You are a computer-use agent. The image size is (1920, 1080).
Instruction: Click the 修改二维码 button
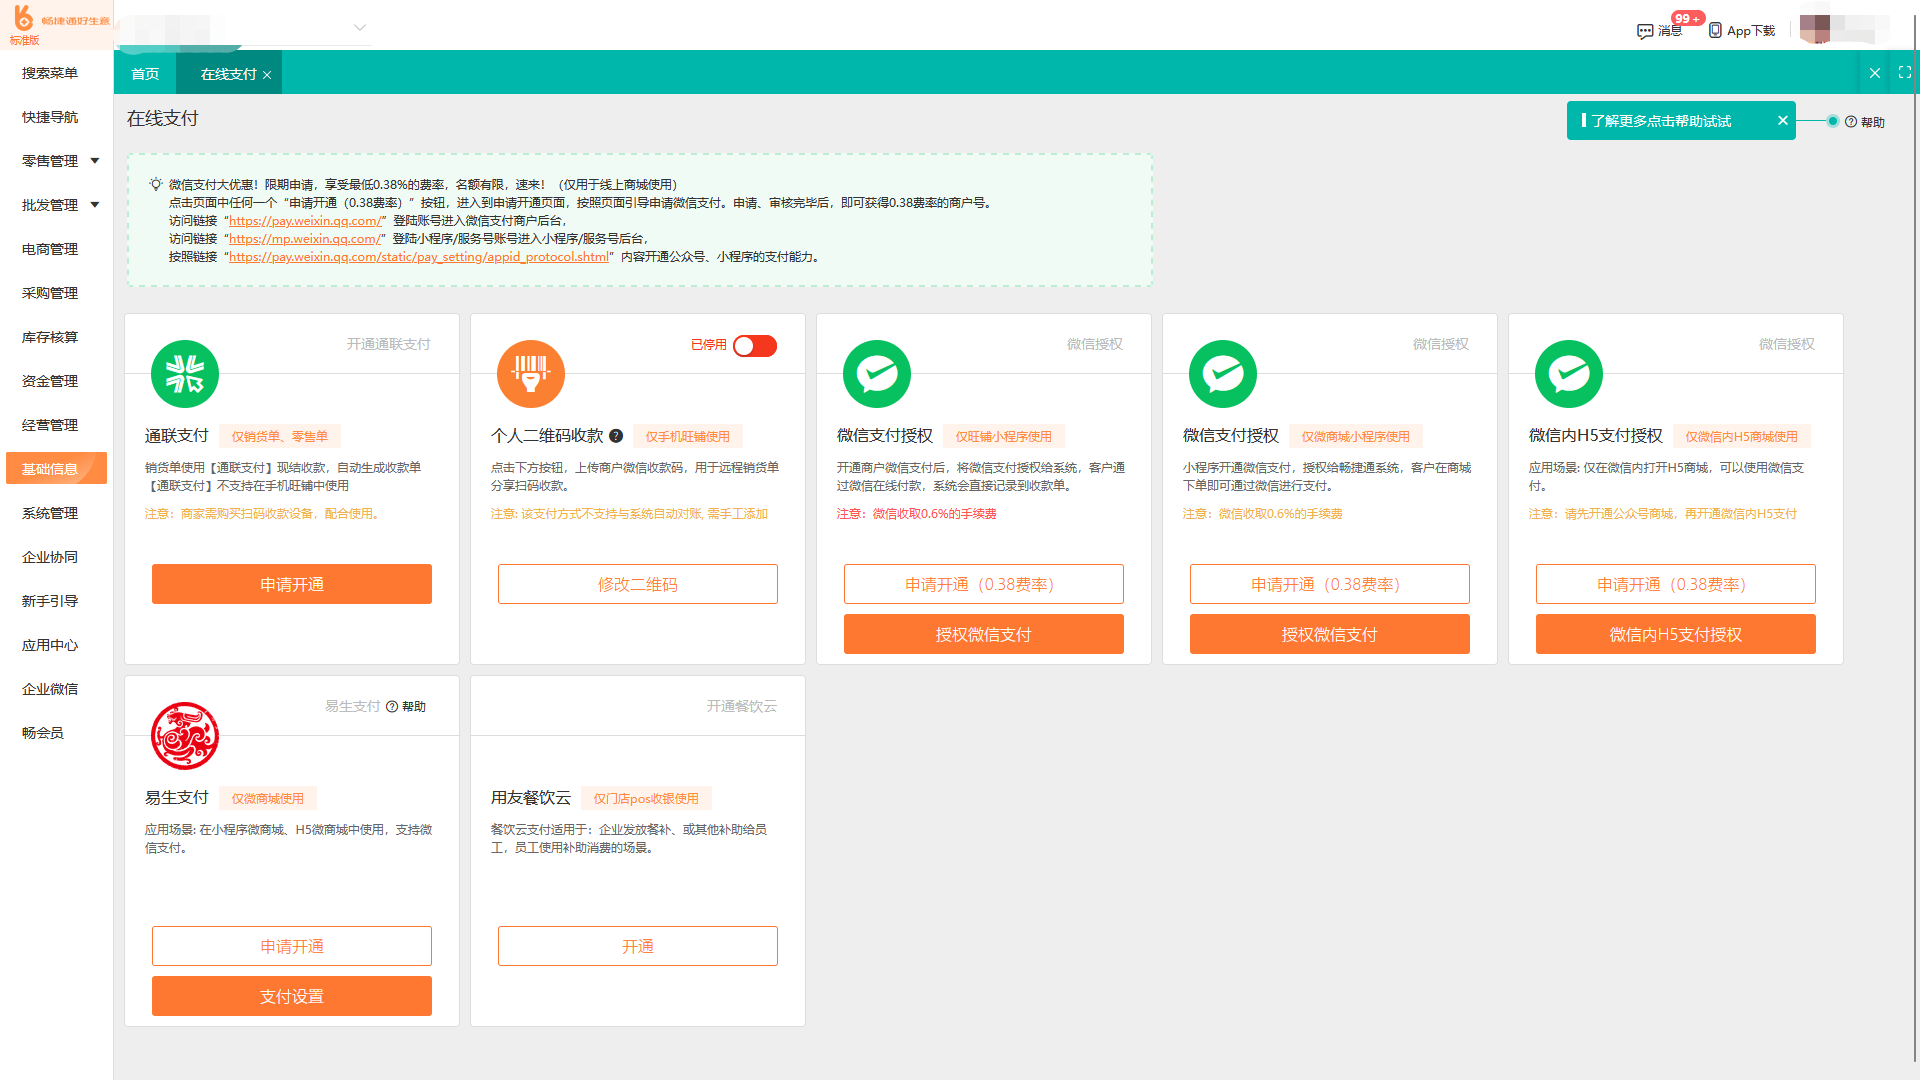[x=637, y=584]
